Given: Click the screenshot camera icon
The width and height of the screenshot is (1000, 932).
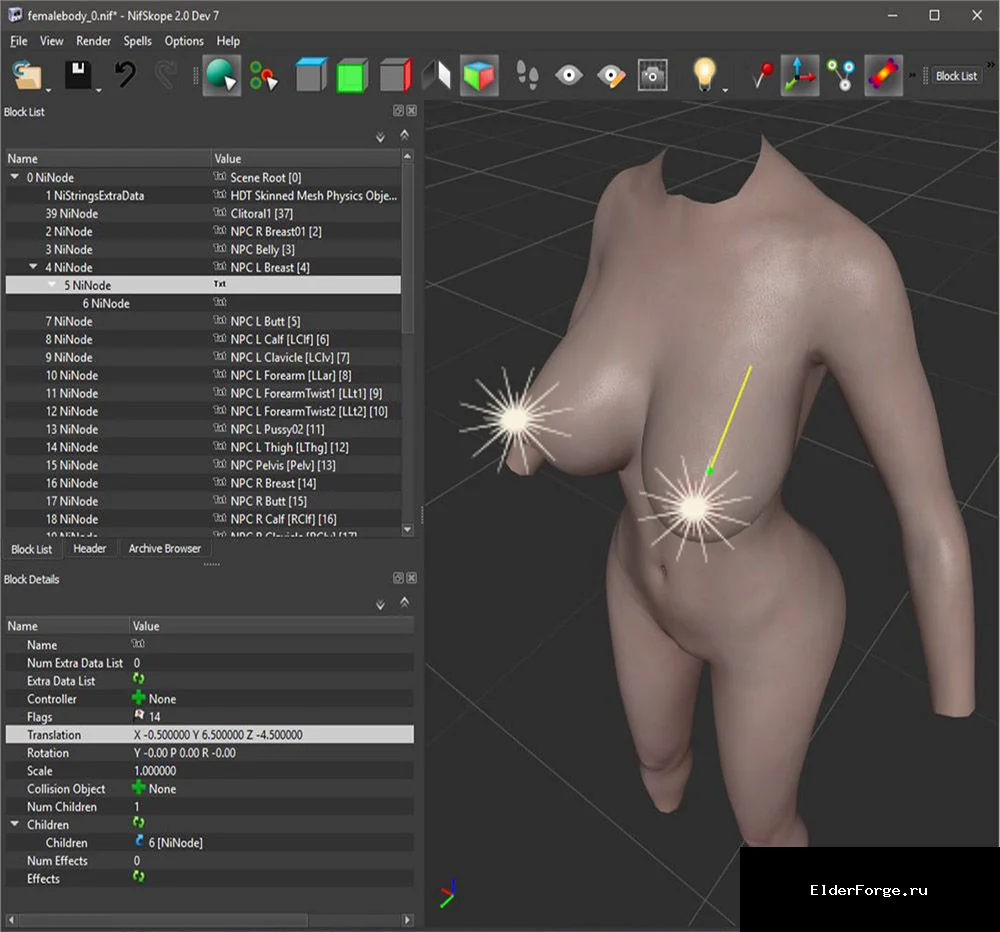Looking at the screenshot, I should click(652, 77).
